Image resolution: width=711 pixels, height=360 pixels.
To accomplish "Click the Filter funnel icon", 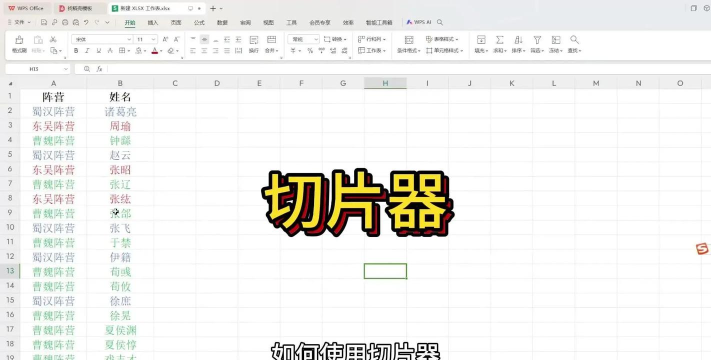I will tap(537, 40).
